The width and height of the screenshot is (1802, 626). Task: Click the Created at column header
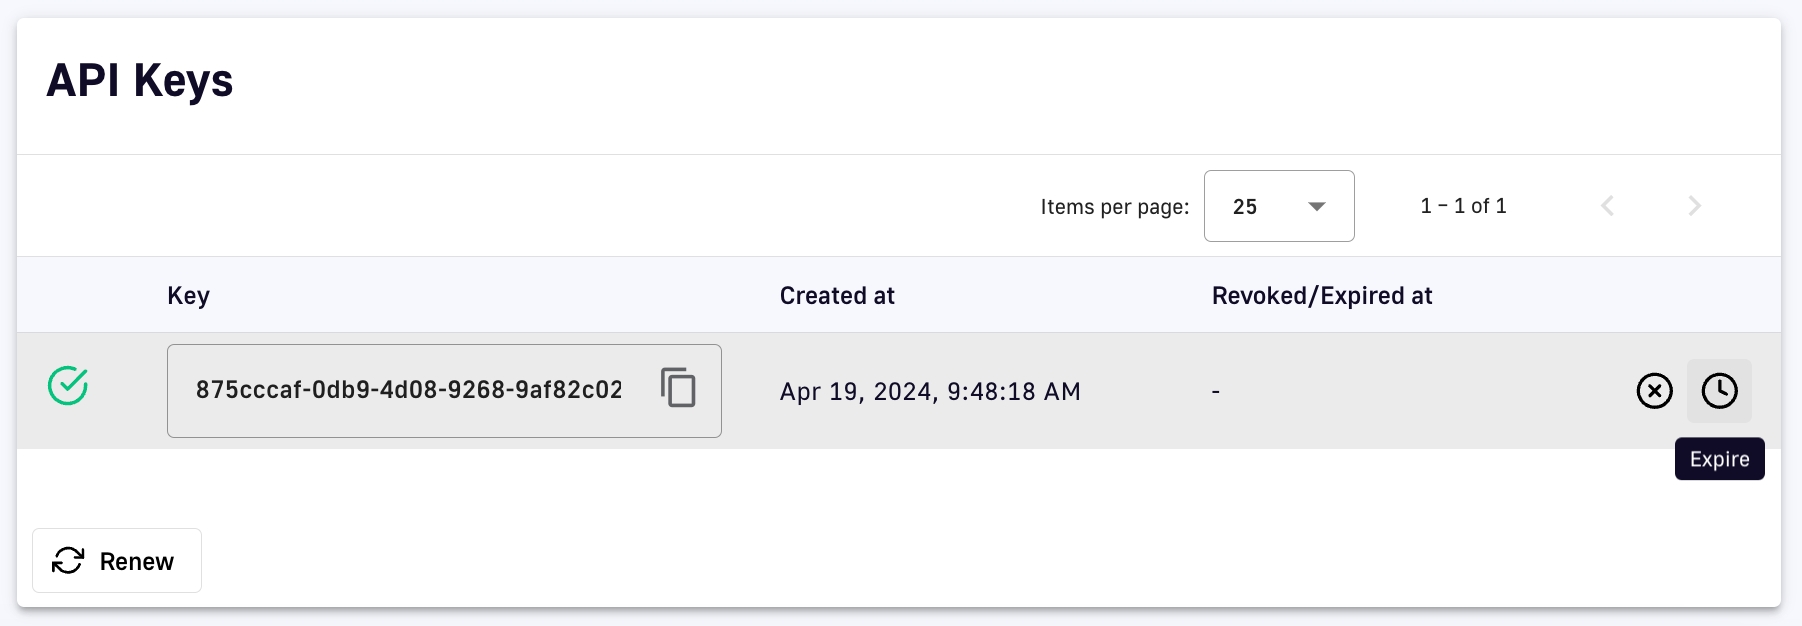[x=837, y=296]
